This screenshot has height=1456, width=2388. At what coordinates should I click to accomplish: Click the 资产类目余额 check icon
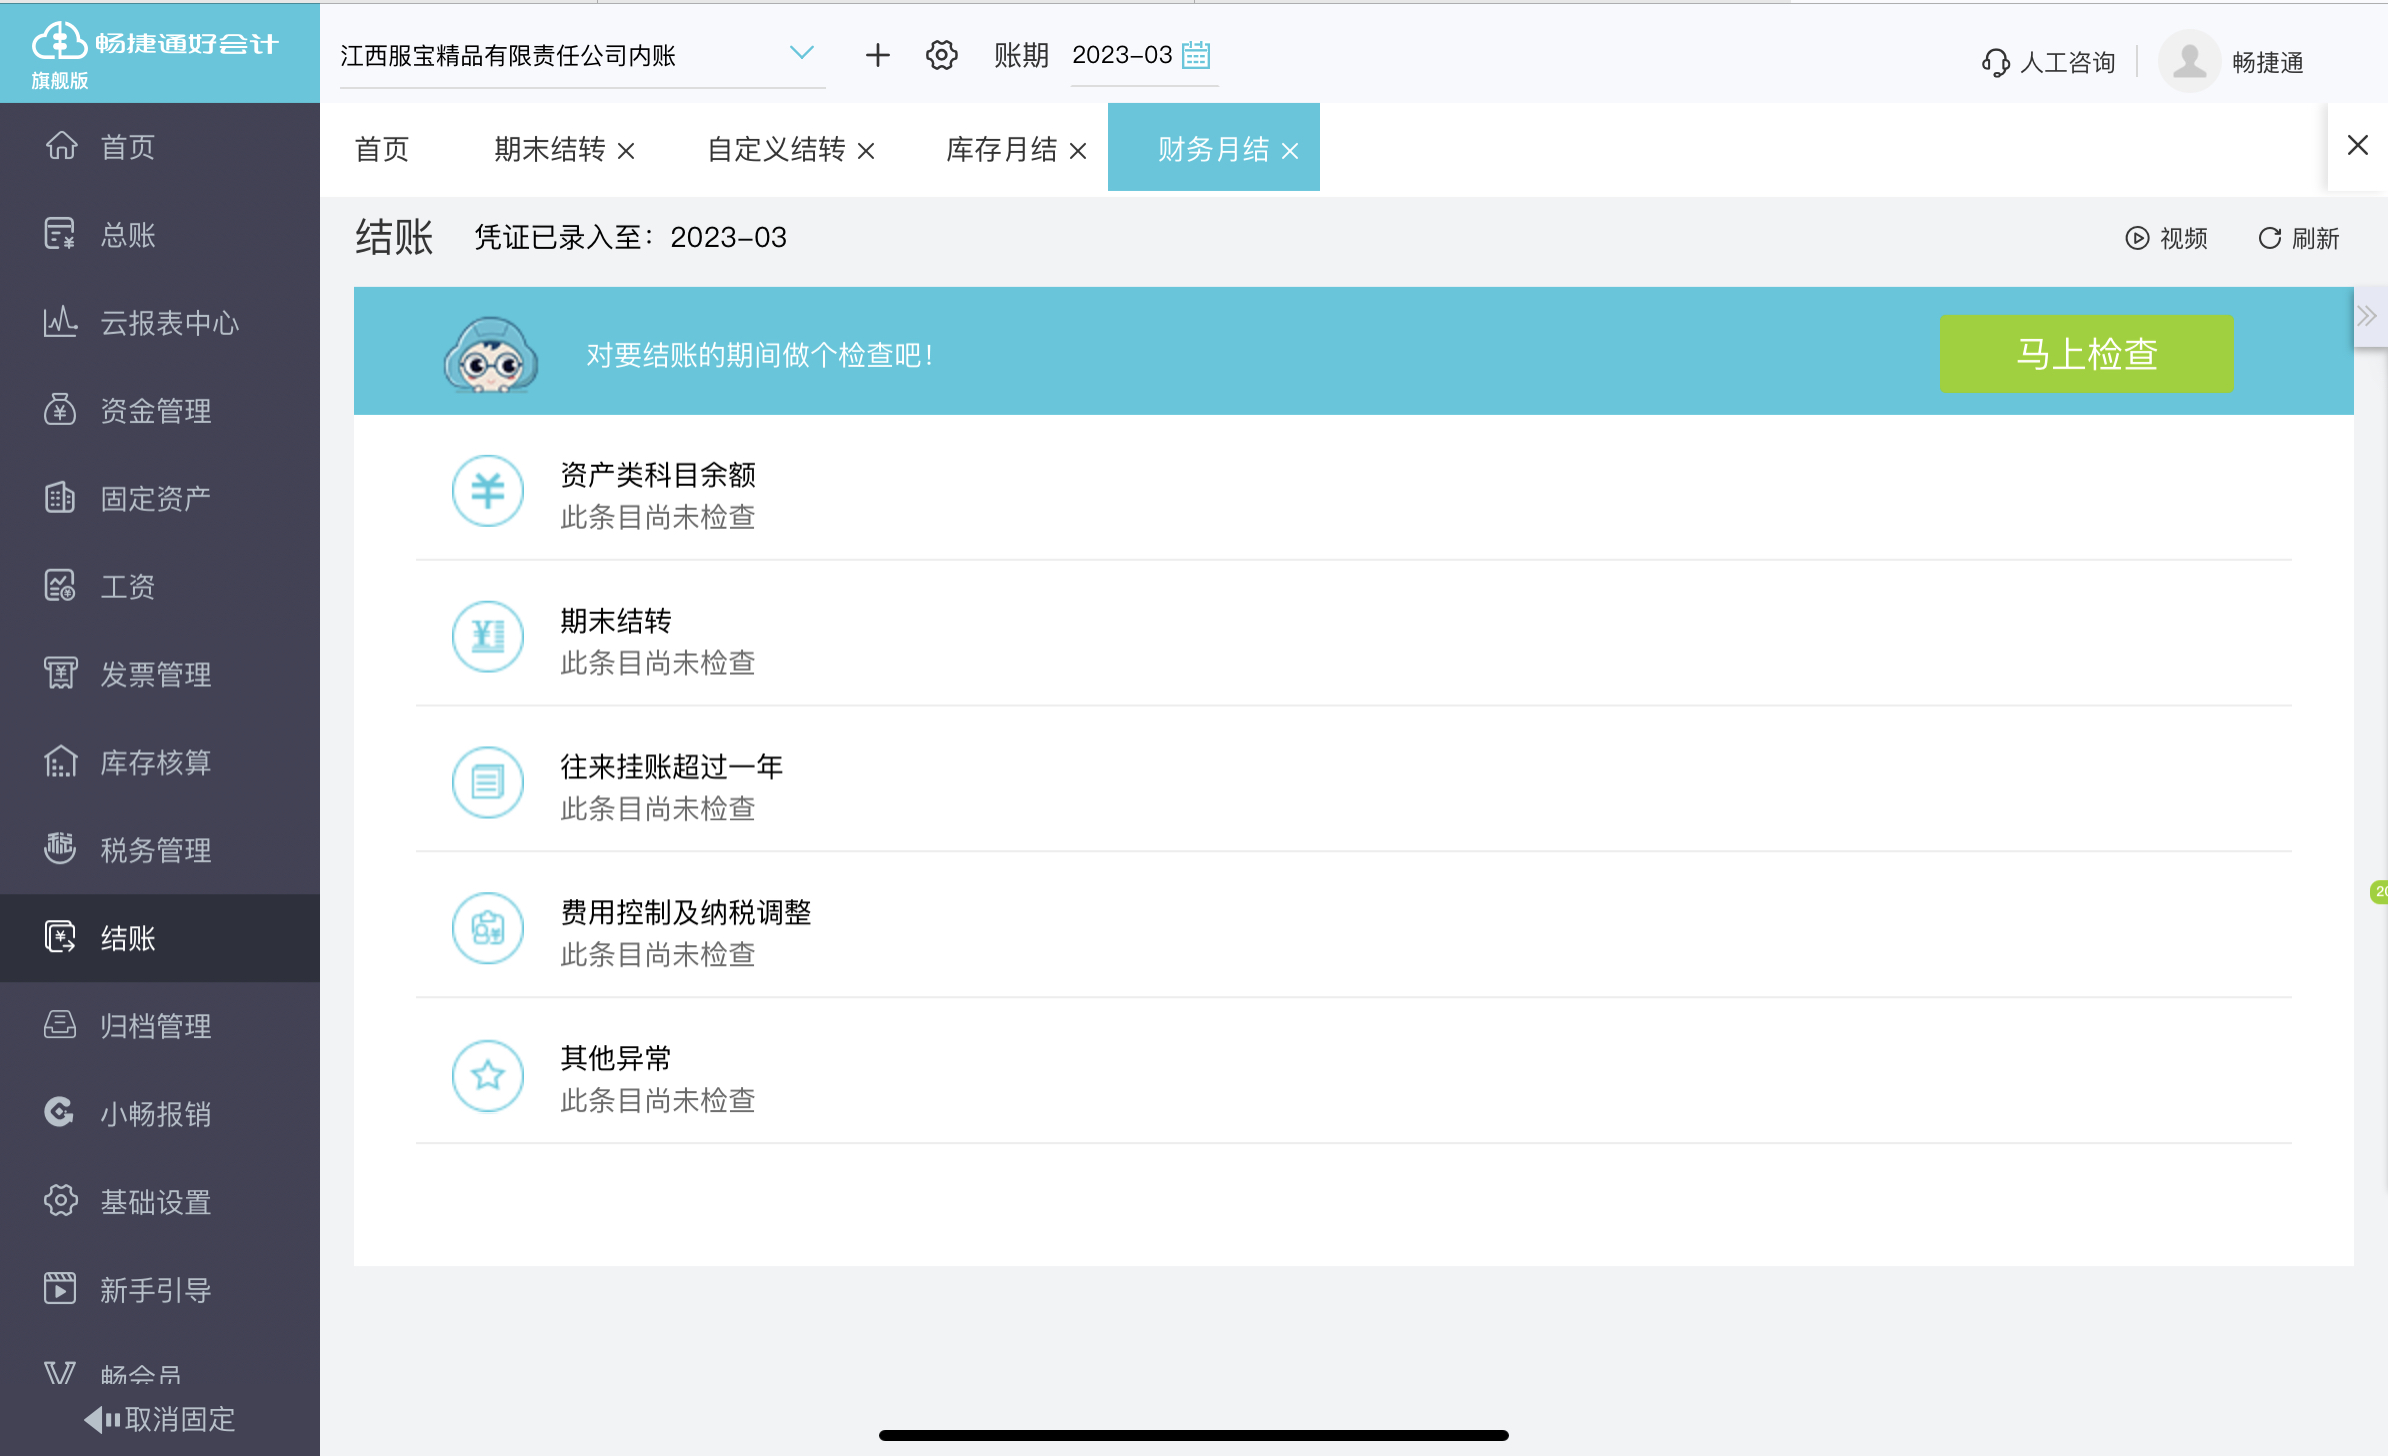click(x=484, y=489)
